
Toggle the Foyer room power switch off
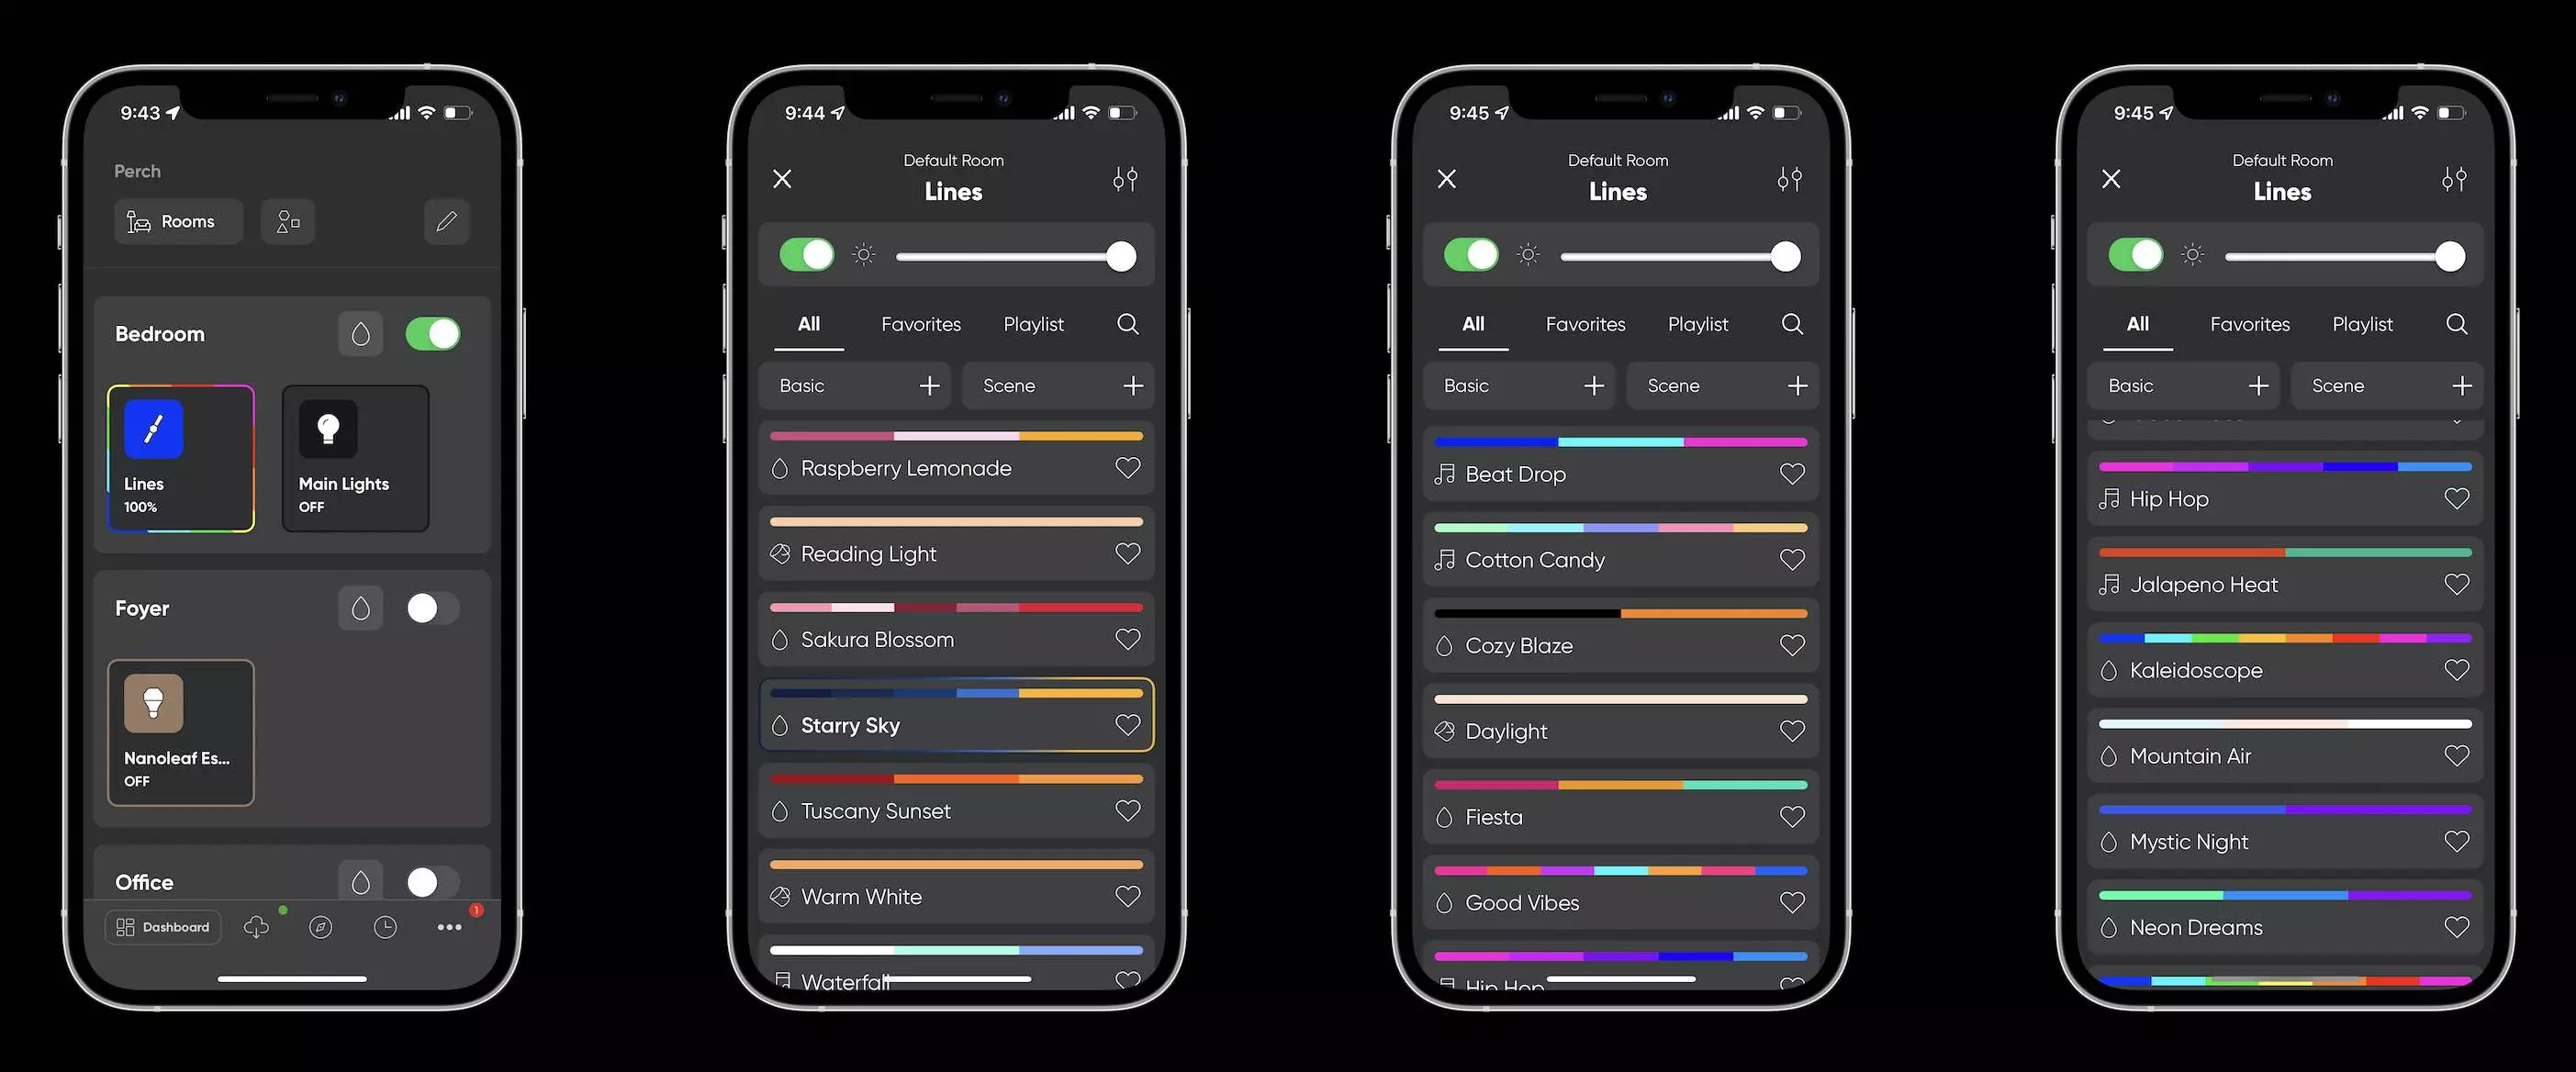point(432,609)
